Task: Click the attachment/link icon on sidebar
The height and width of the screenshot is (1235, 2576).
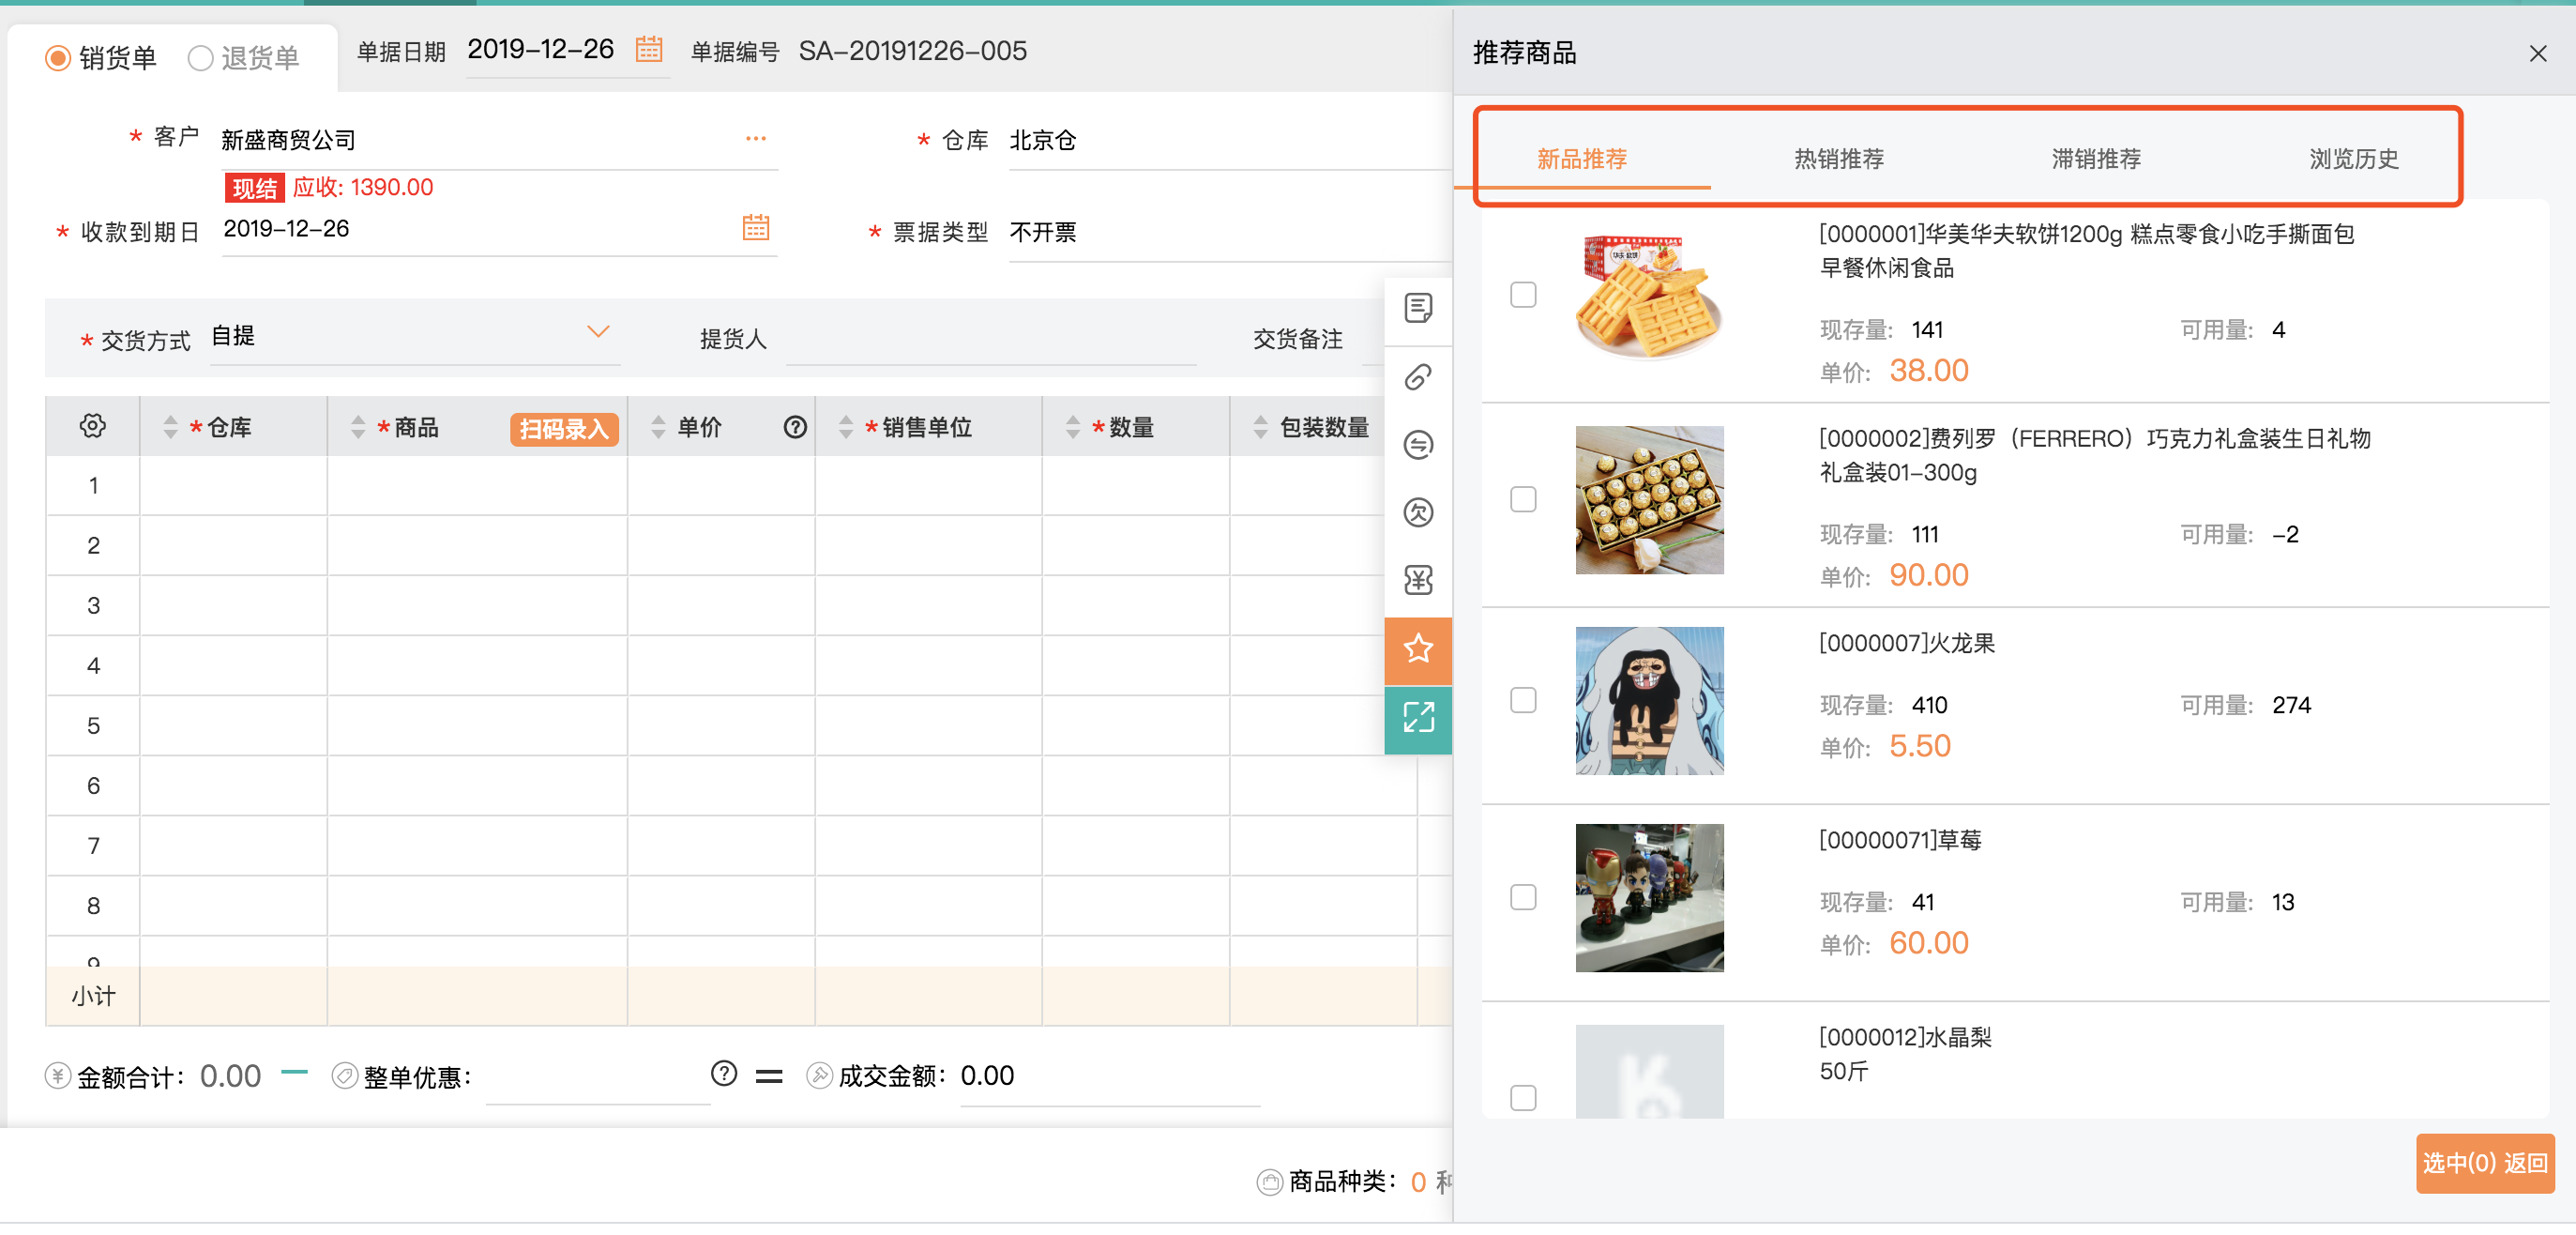Action: point(1417,376)
